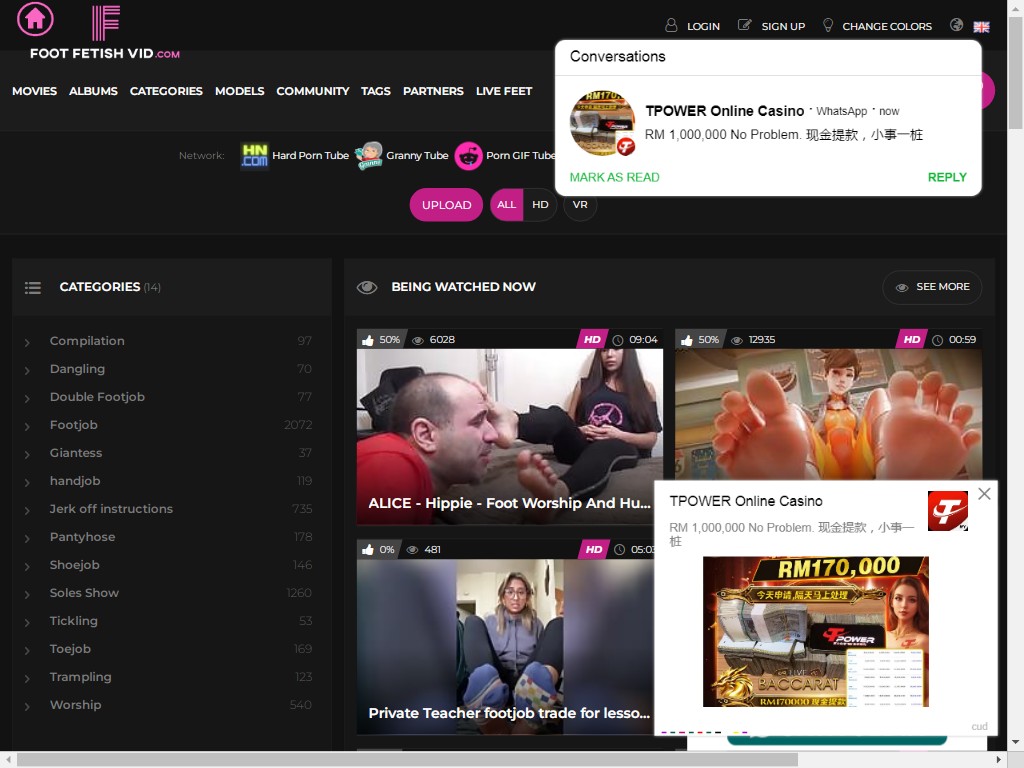Click See More in Being Watched Now
The height and width of the screenshot is (768, 1024).
[x=932, y=287]
